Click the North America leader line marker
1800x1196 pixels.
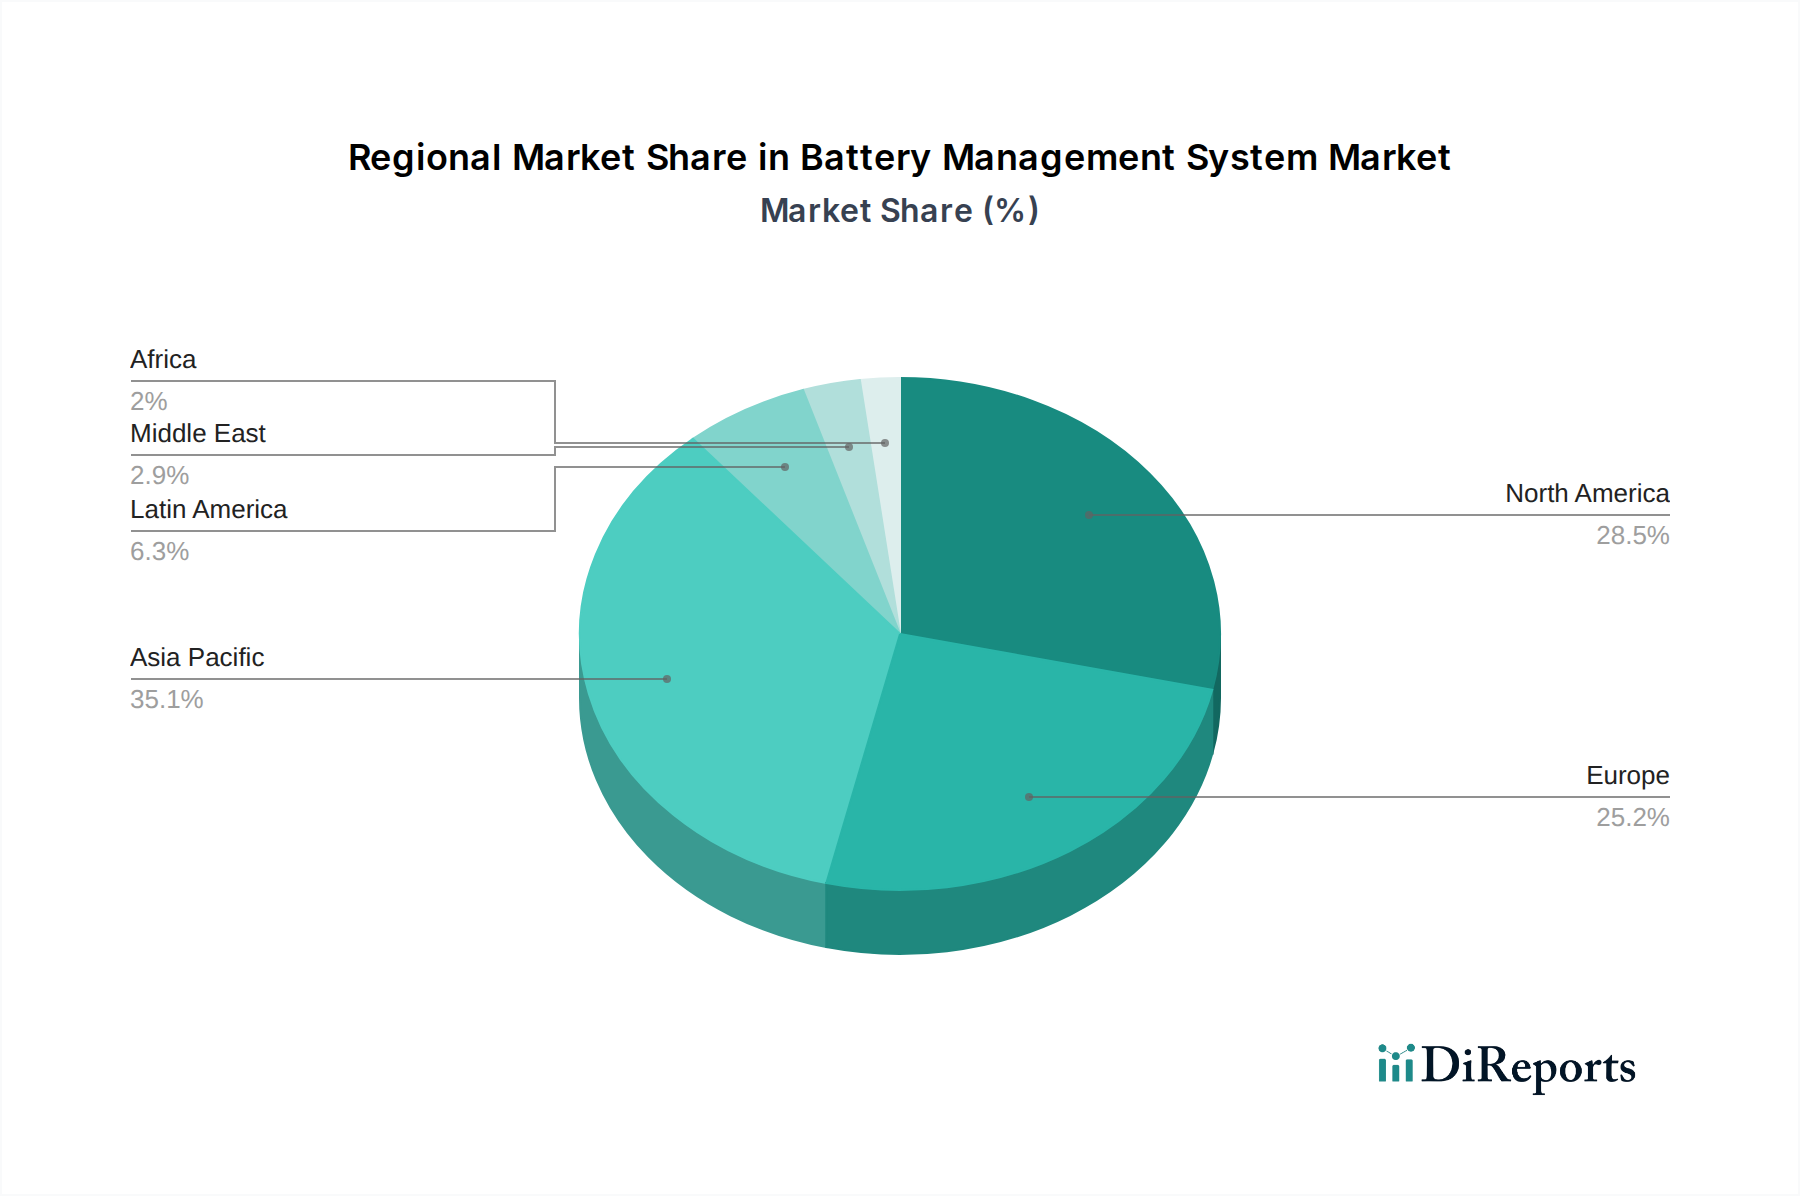(x=1087, y=515)
